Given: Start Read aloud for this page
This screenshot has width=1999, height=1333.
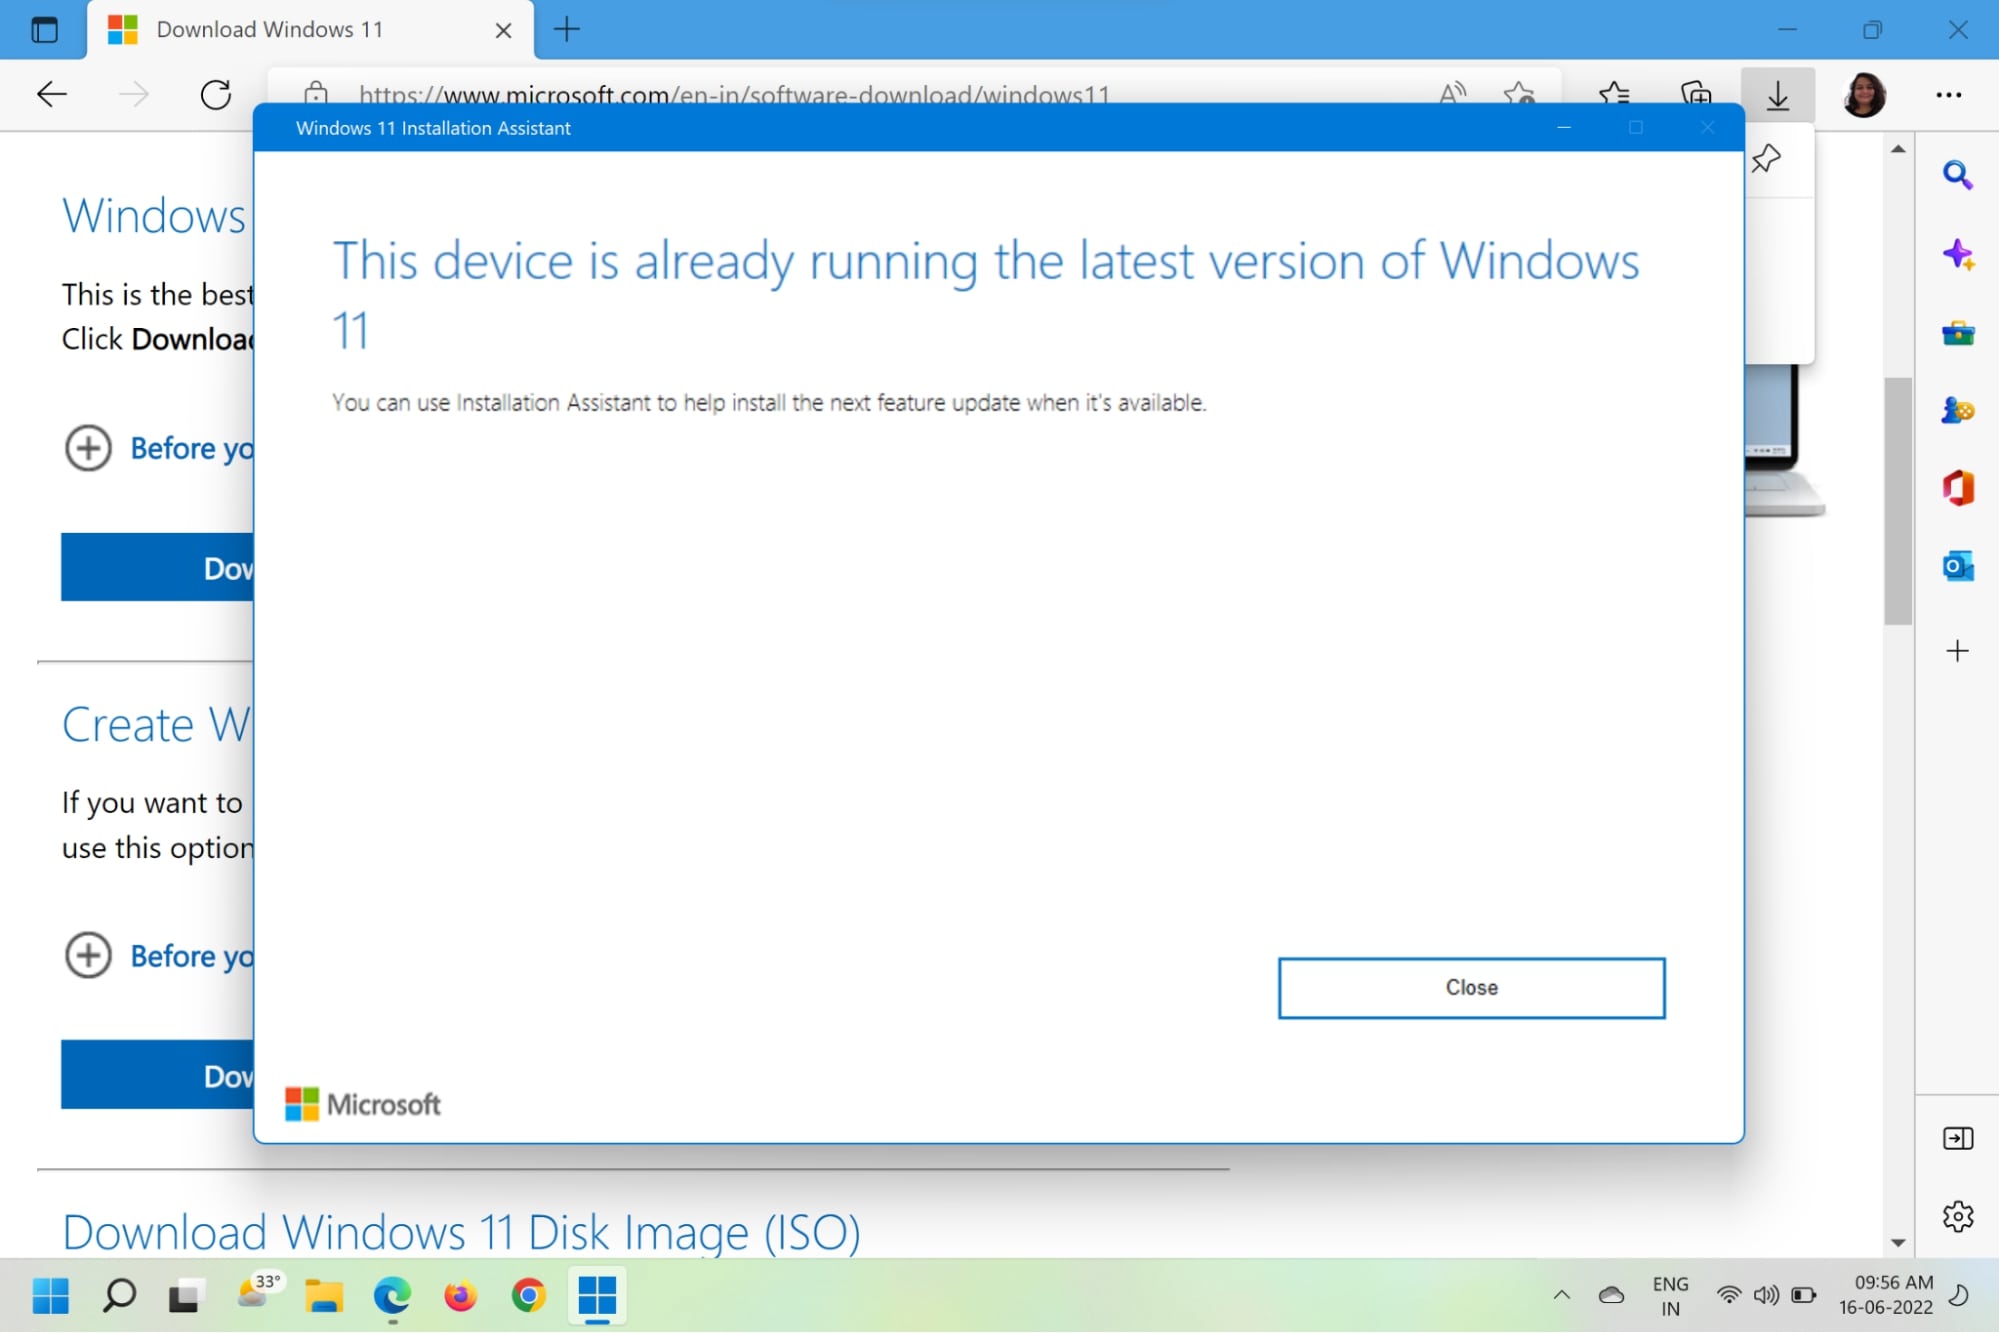Looking at the screenshot, I should click(1453, 95).
